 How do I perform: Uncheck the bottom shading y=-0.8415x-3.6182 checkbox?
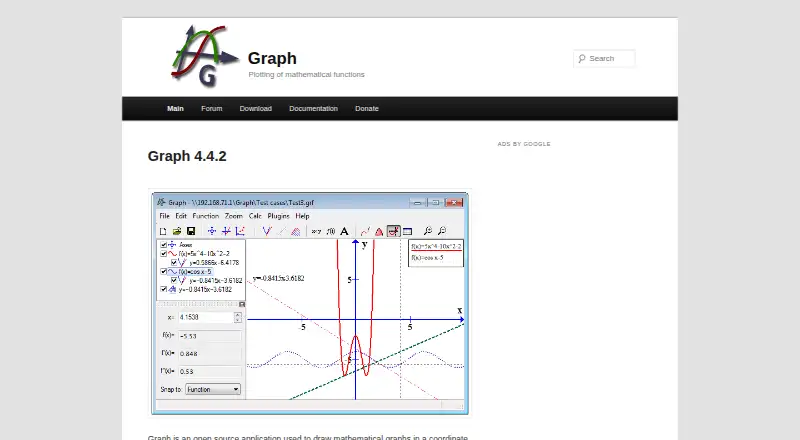164,289
